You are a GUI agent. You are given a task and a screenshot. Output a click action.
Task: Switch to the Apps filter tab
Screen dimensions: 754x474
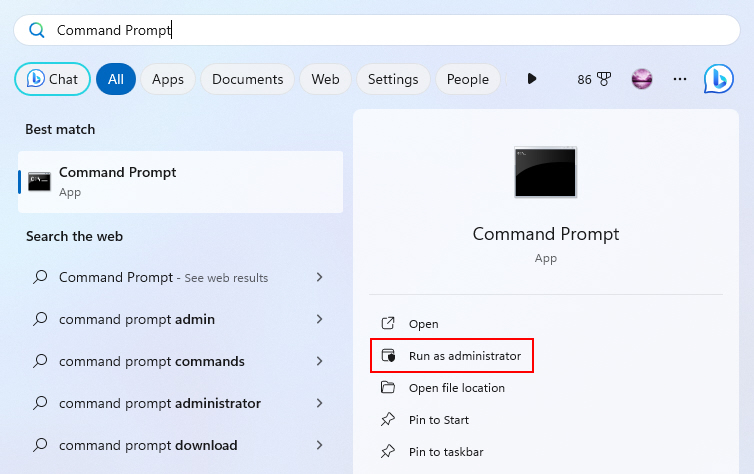168,79
